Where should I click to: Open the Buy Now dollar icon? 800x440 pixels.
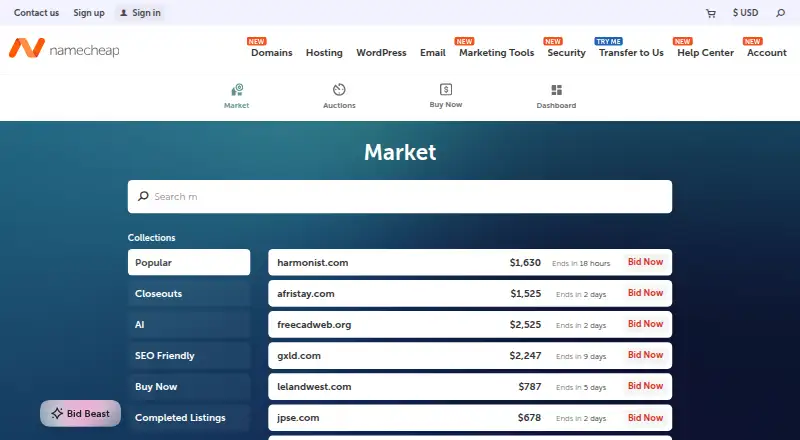click(446, 89)
